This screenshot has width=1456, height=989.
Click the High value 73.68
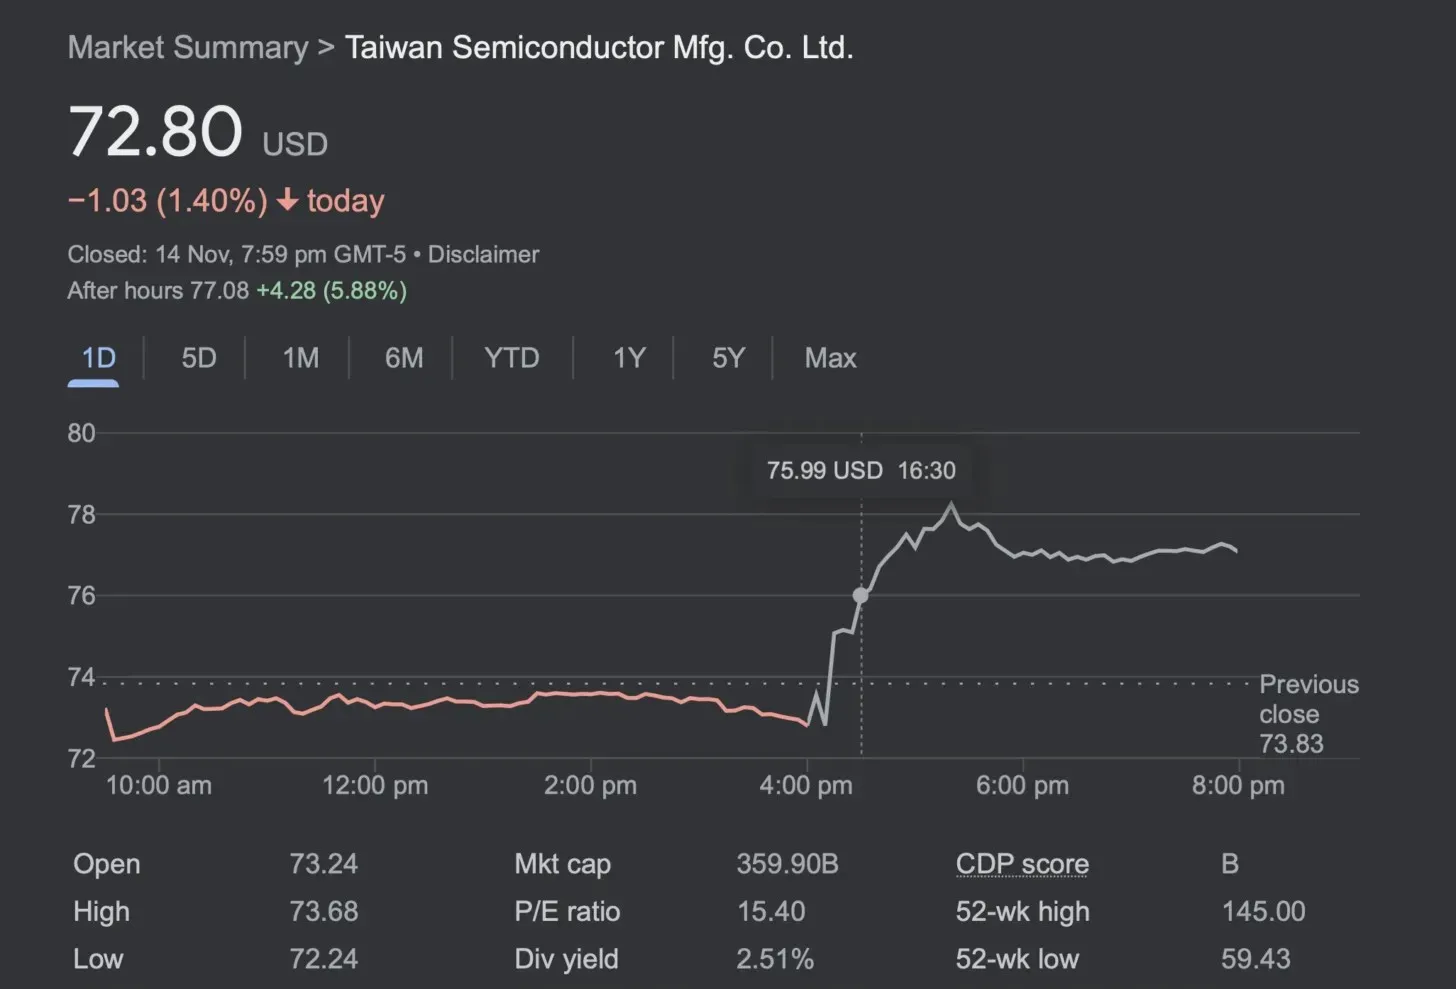pyautogui.click(x=323, y=911)
